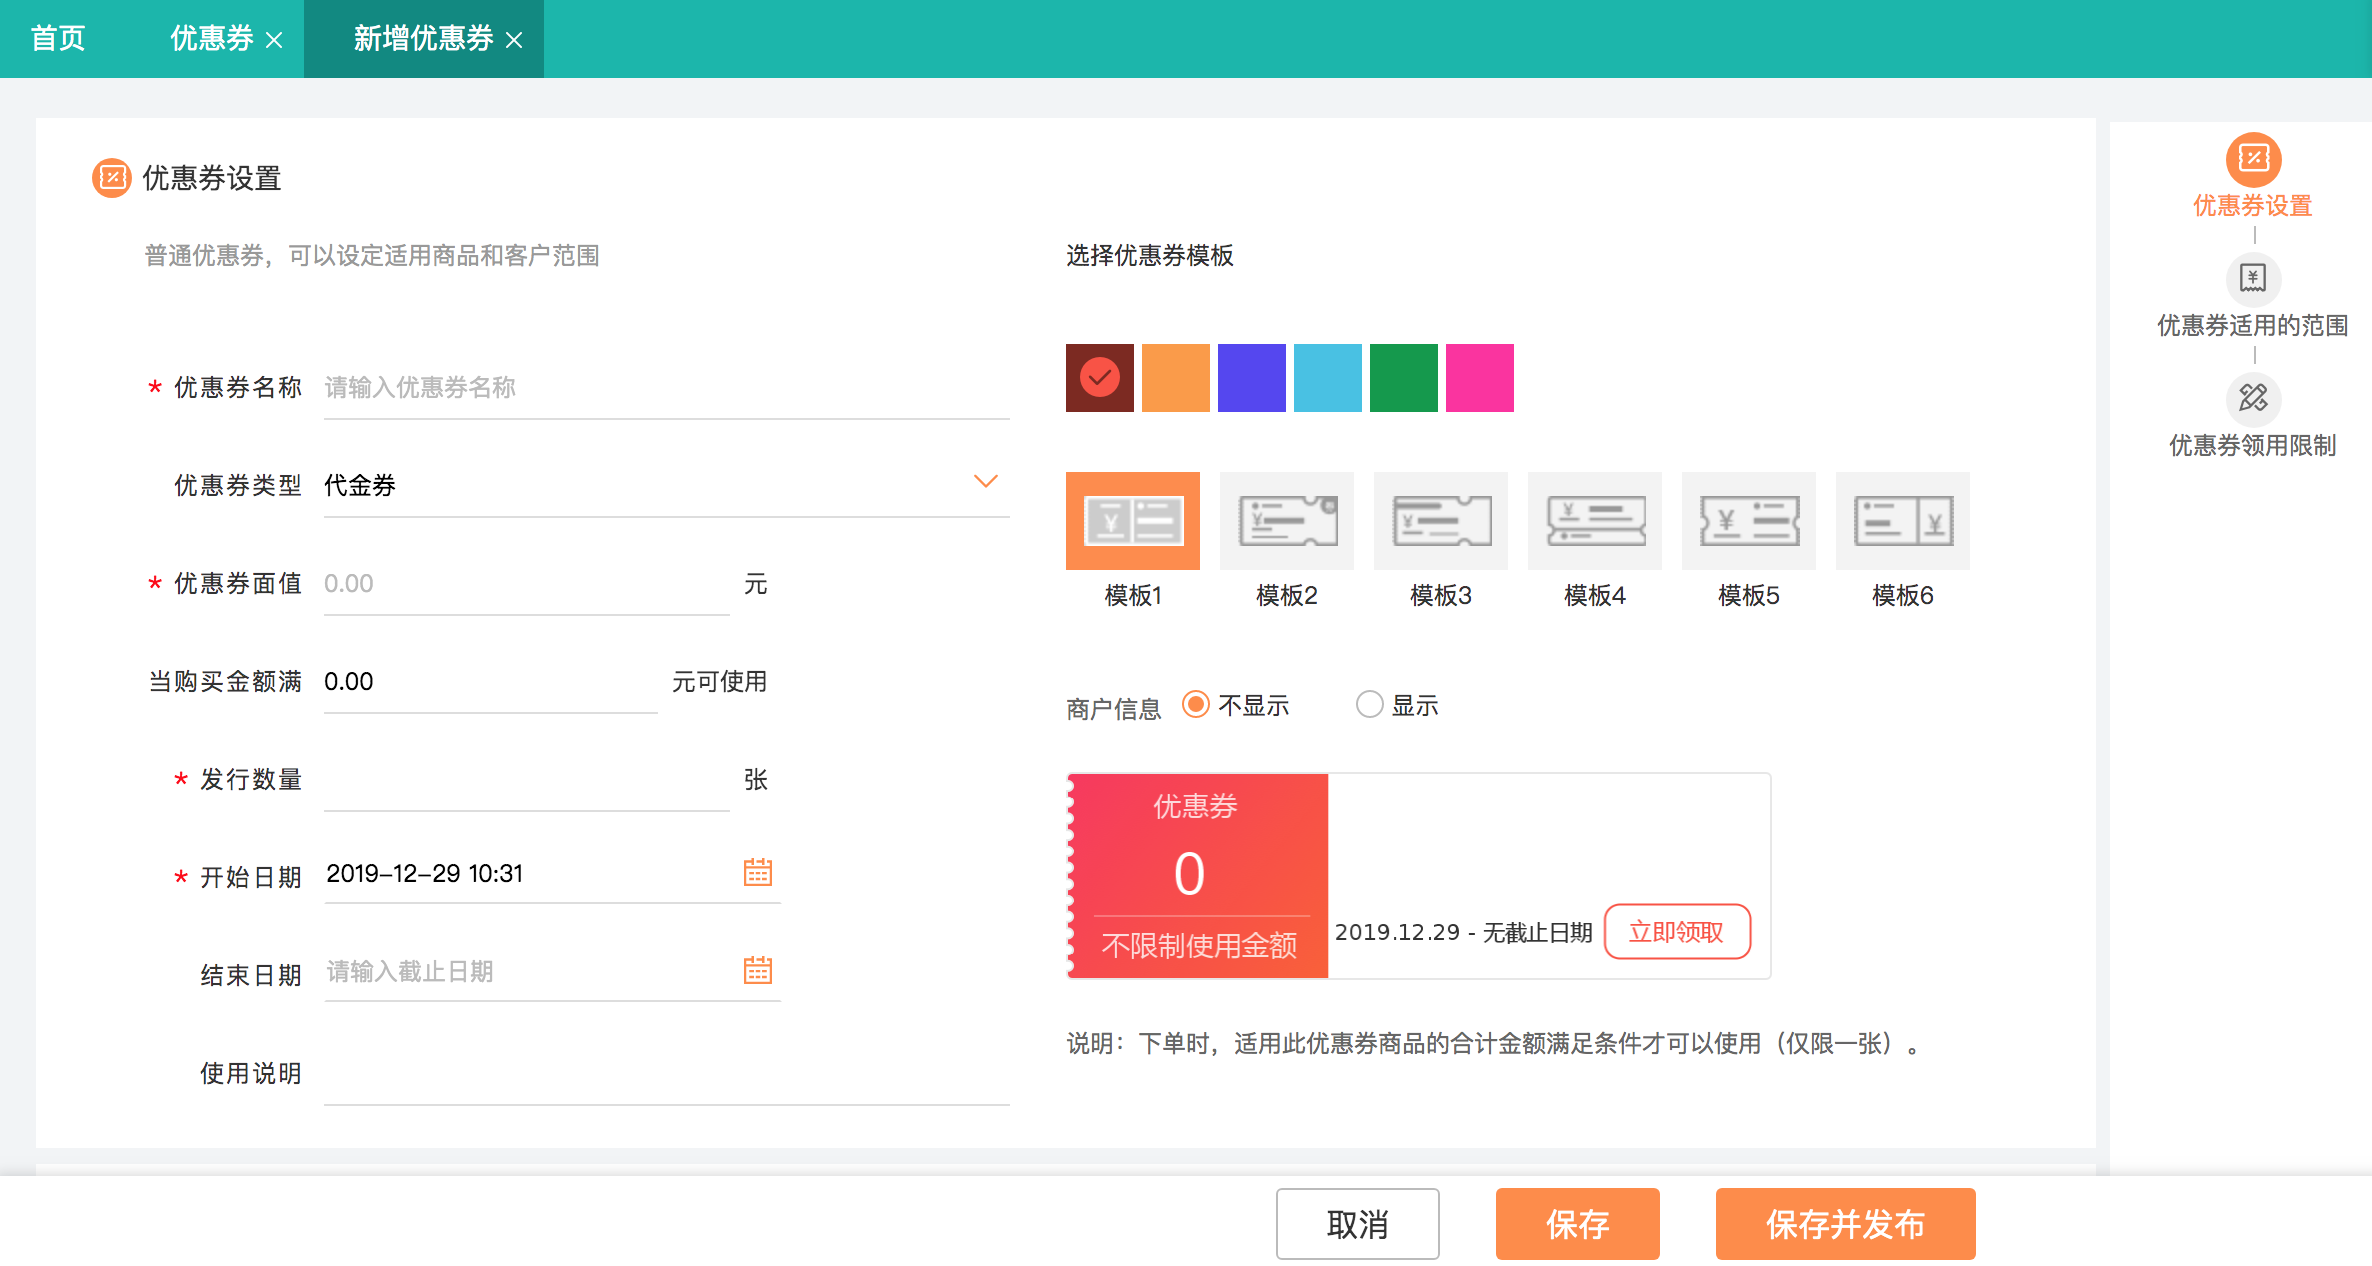Toggle 商户信息 to 不显示

pyautogui.click(x=1195, y=704)
